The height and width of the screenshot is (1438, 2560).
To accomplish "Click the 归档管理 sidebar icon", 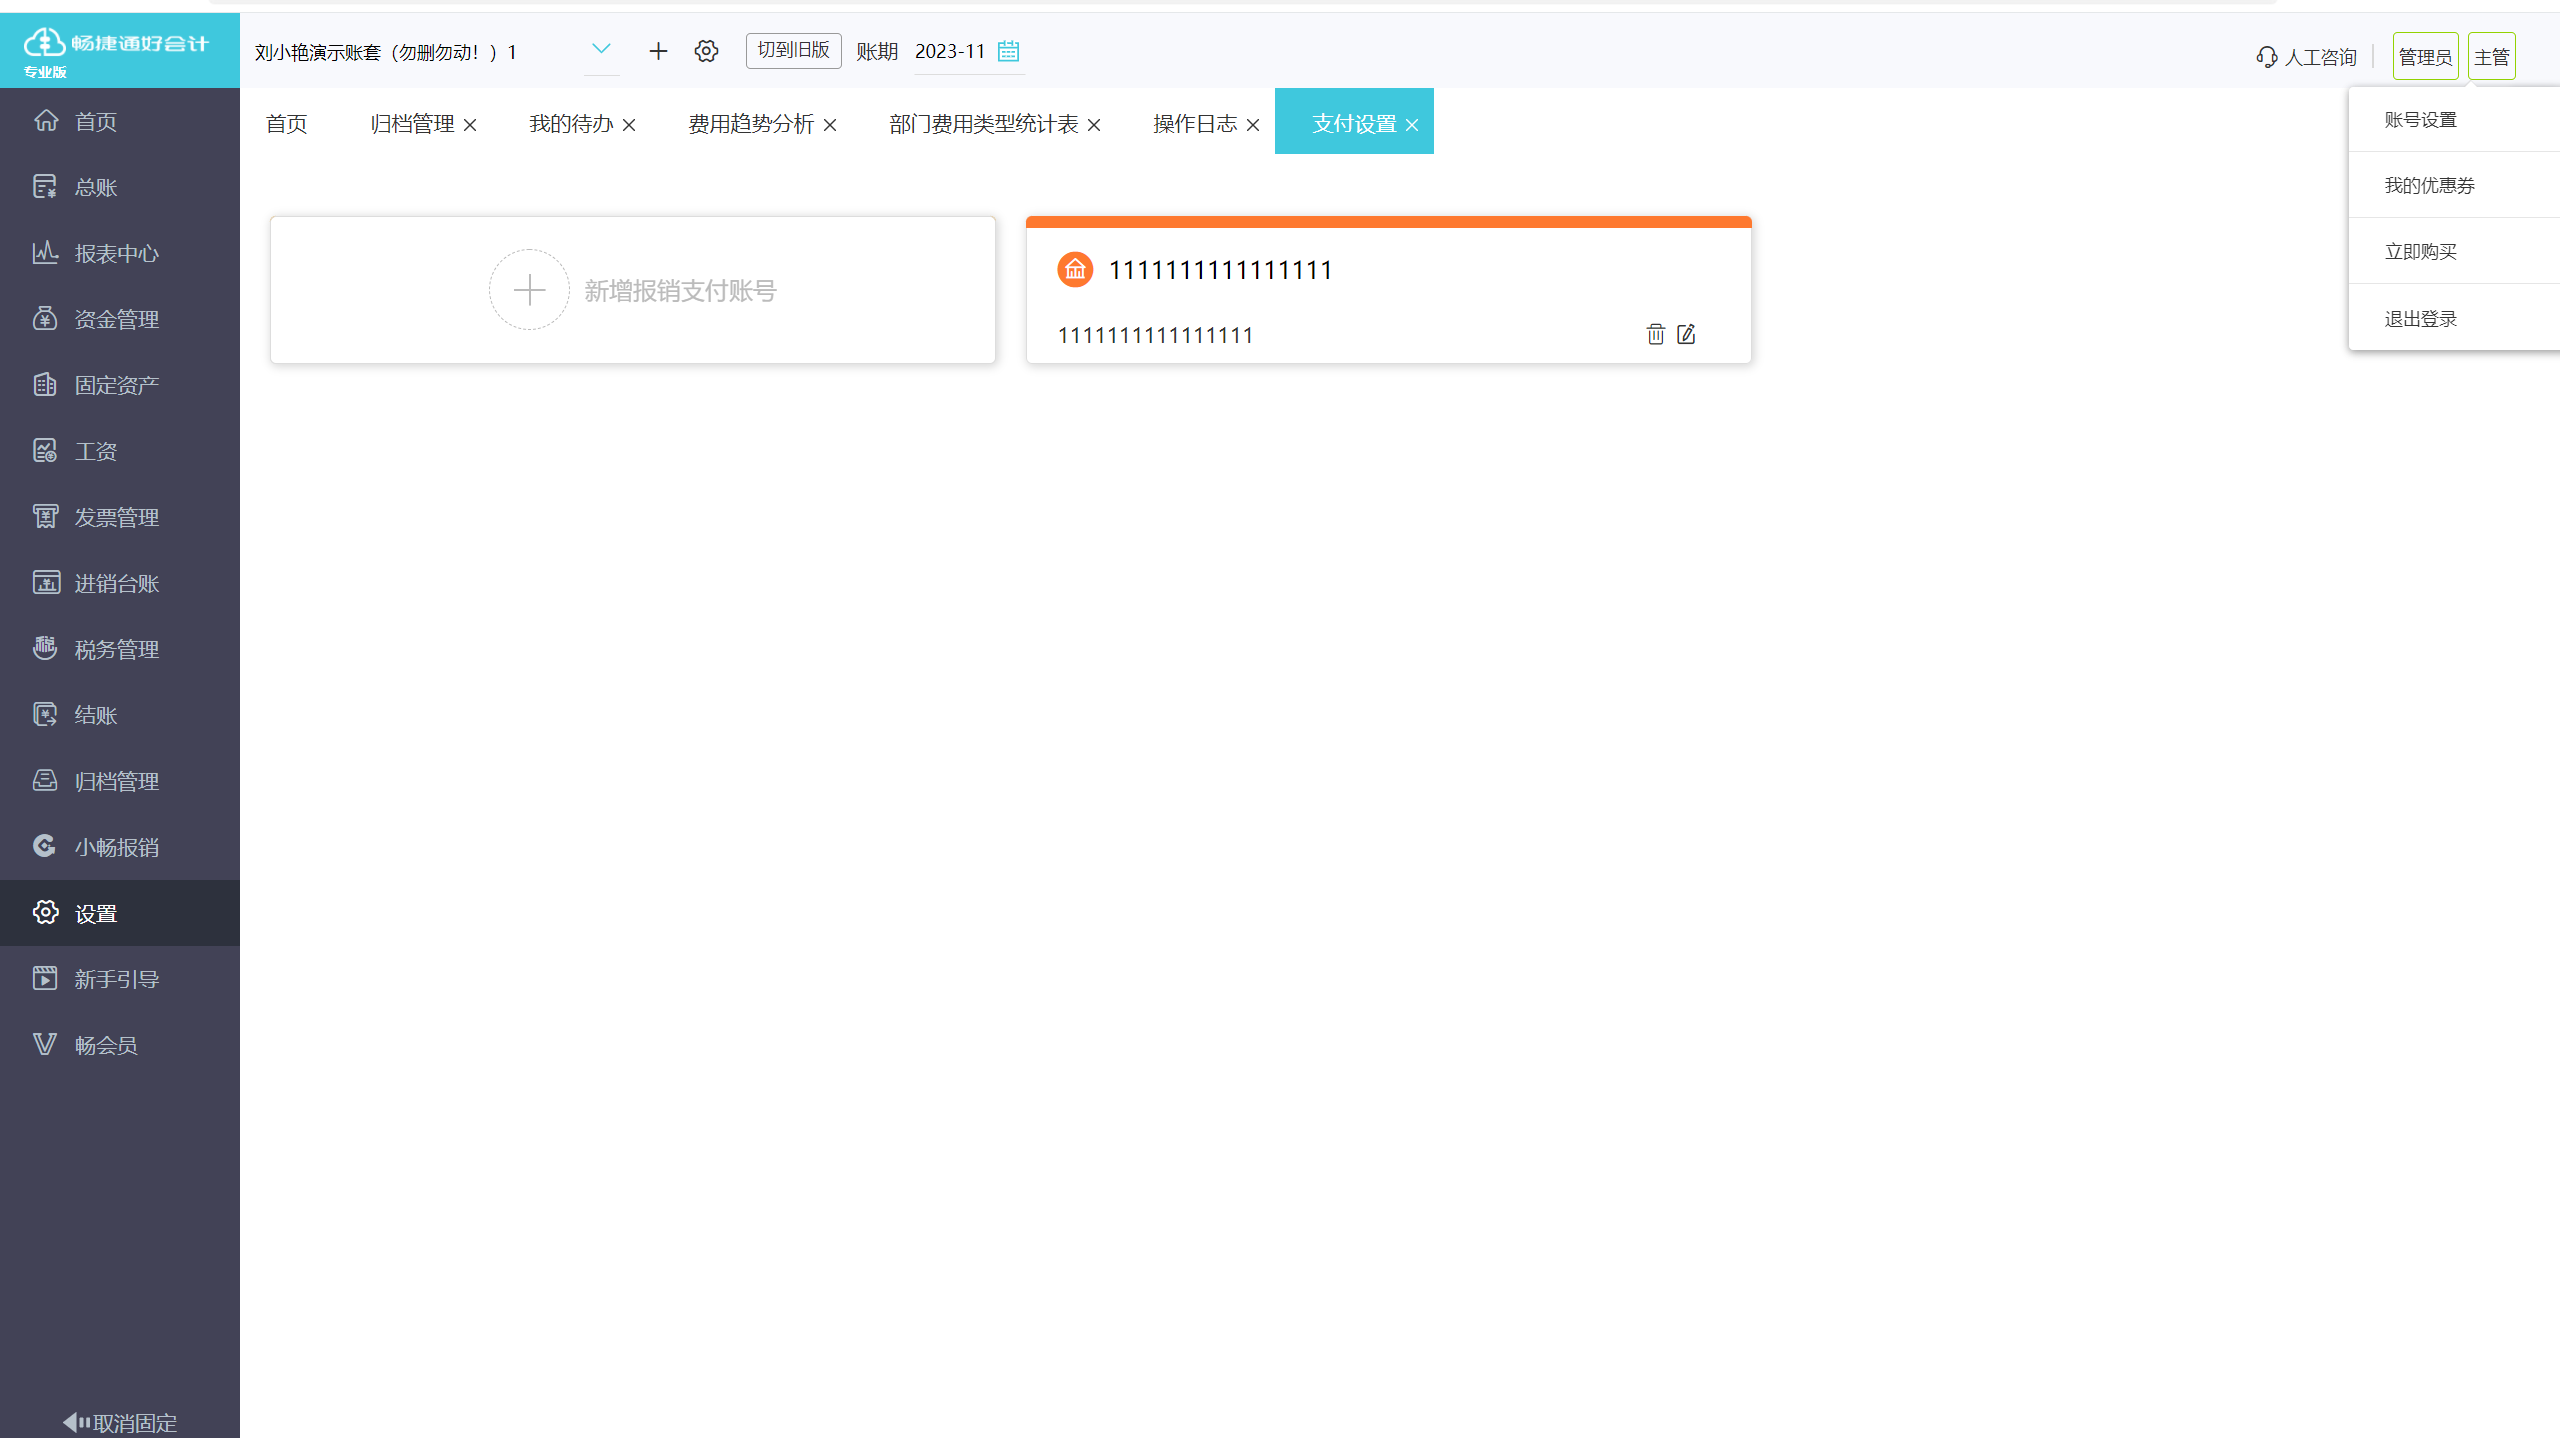I will click(46, 781).
